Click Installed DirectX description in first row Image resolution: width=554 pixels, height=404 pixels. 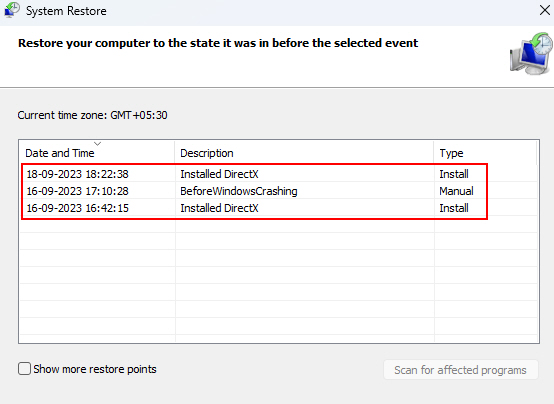pos(219,174)
